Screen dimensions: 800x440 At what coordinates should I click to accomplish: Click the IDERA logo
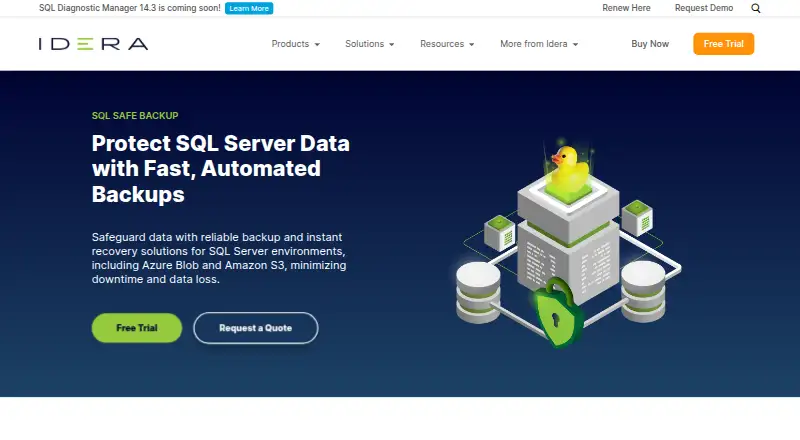pos(93,44)
